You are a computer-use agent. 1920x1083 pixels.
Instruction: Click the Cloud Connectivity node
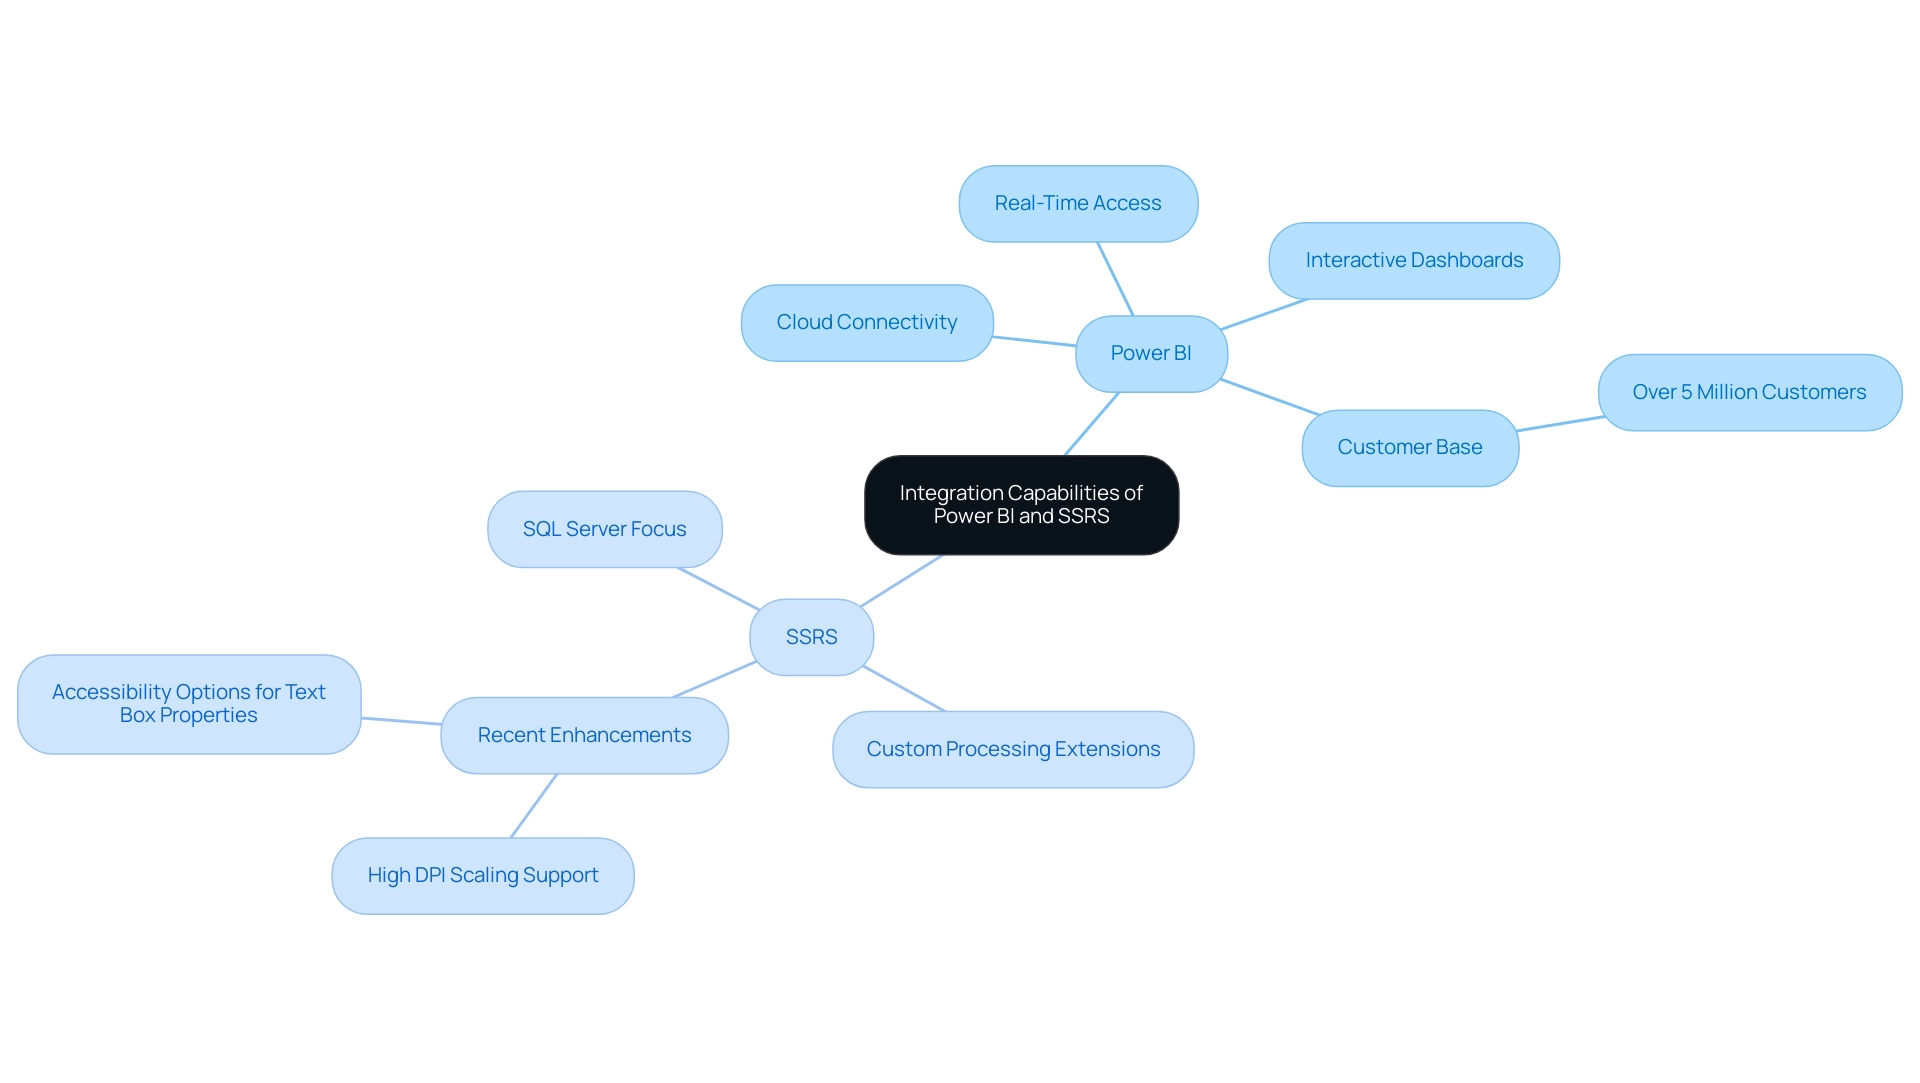coord(868,319)
